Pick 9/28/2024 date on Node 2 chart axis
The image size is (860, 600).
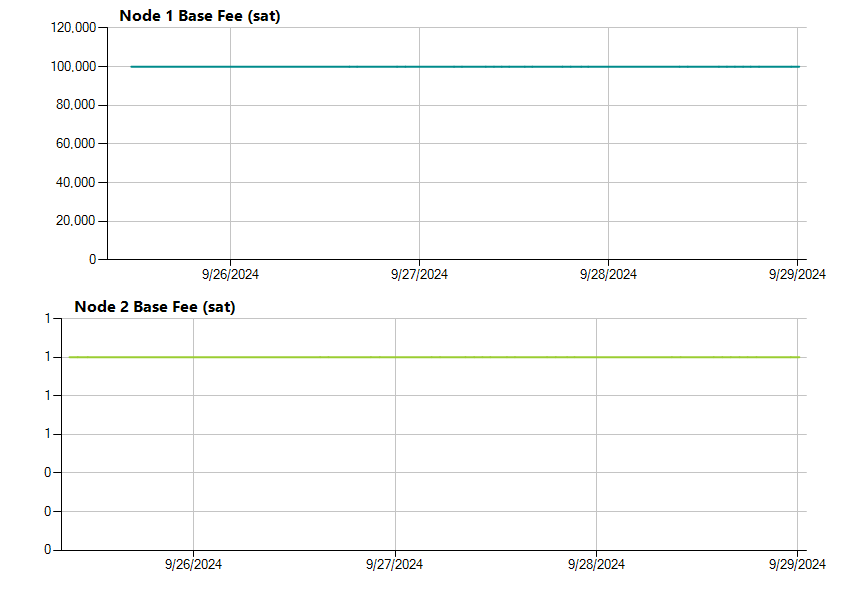[596, 564]
